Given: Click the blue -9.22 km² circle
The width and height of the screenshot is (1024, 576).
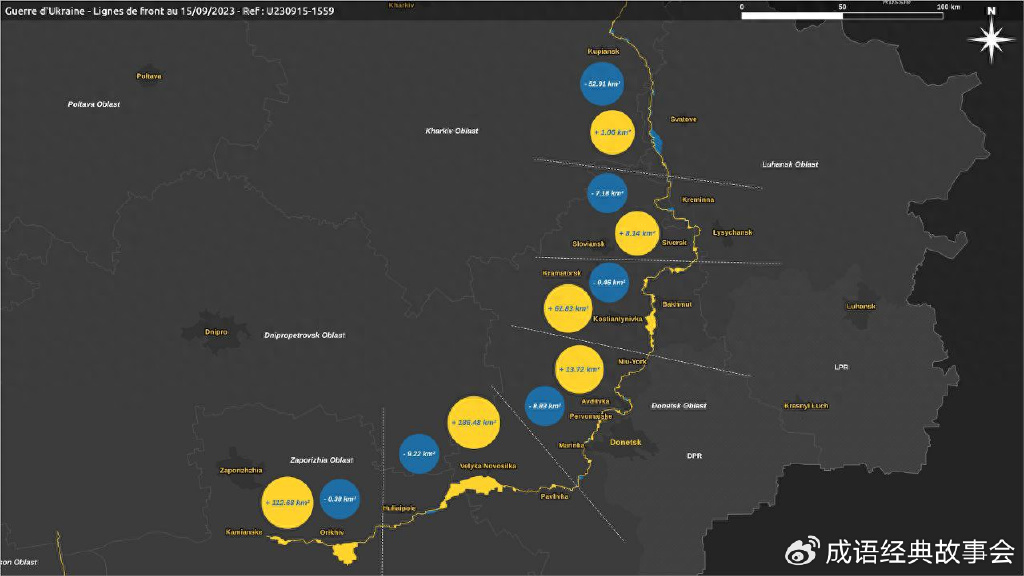Looking at the screenshot, I should coord(419,454).
